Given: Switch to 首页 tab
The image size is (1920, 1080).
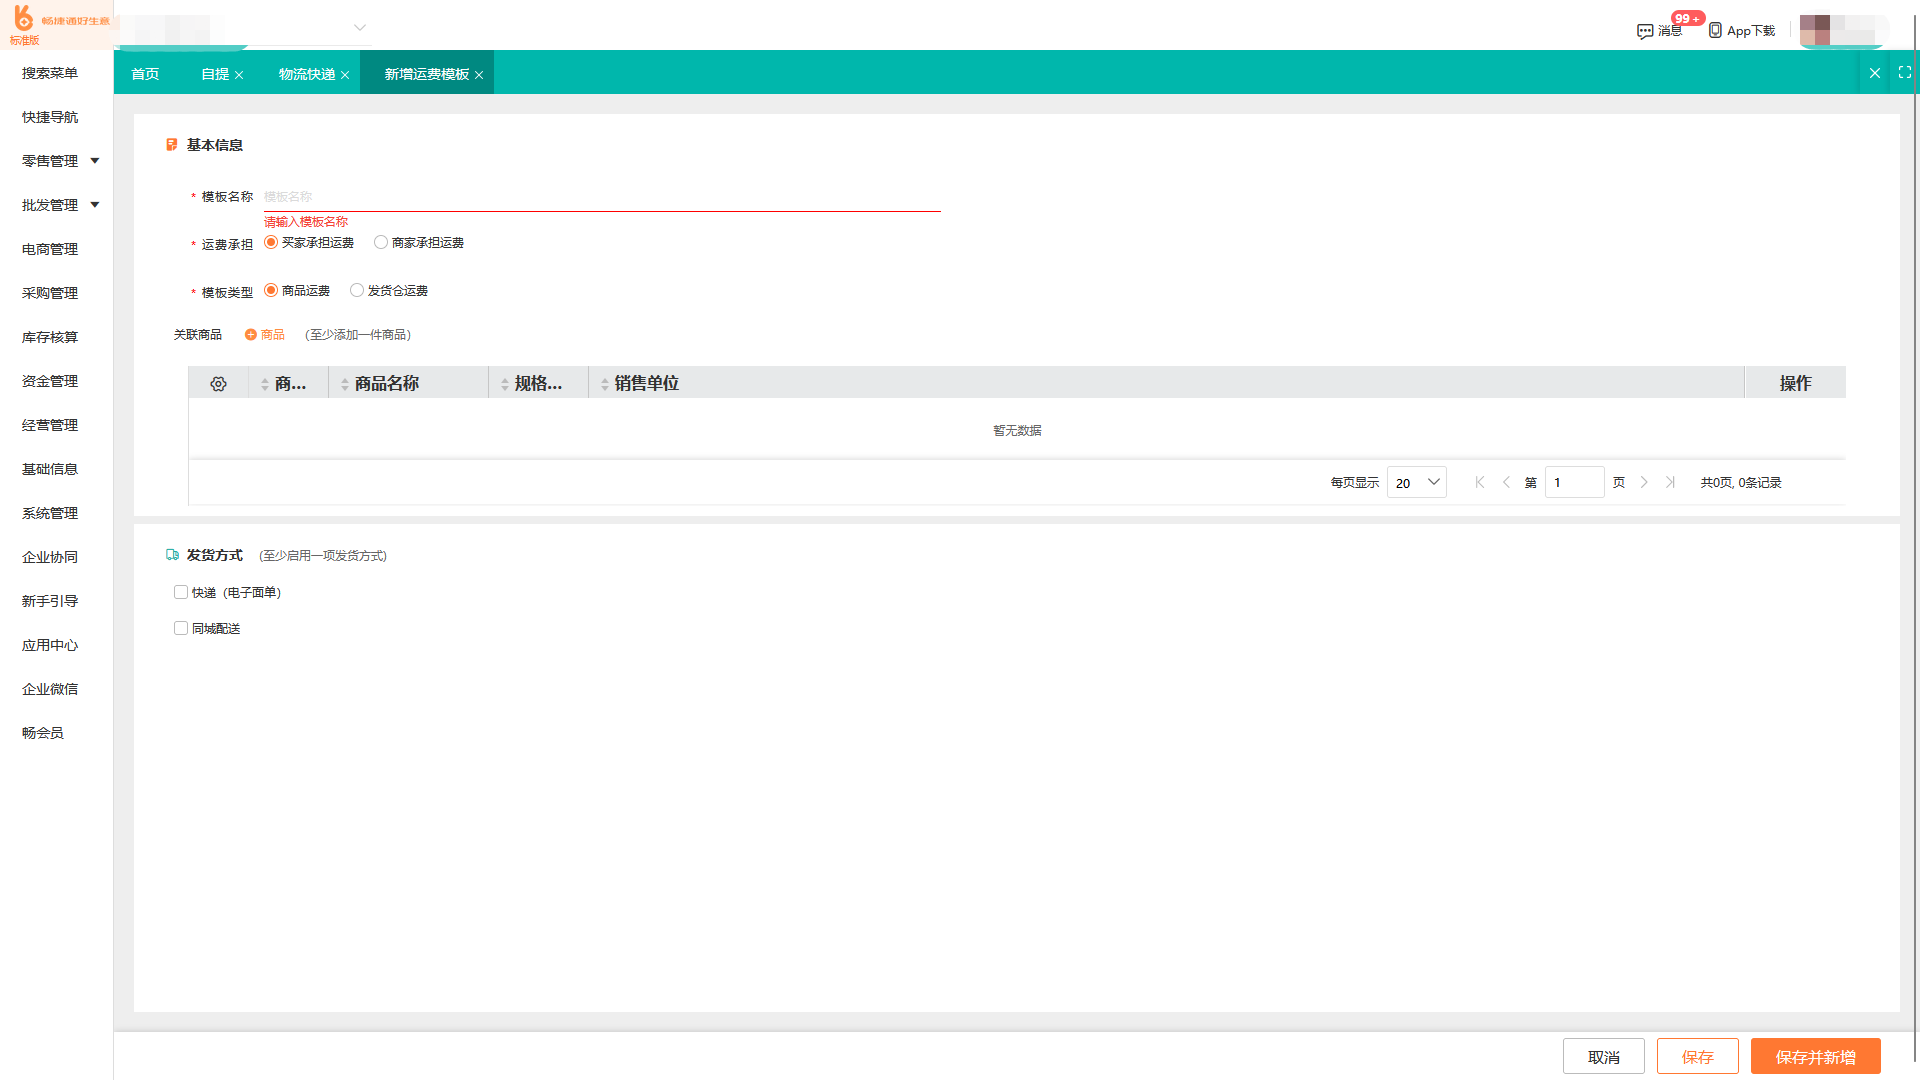Looking at the screenshot, I should pyautogui.click(x=144, y=73).
